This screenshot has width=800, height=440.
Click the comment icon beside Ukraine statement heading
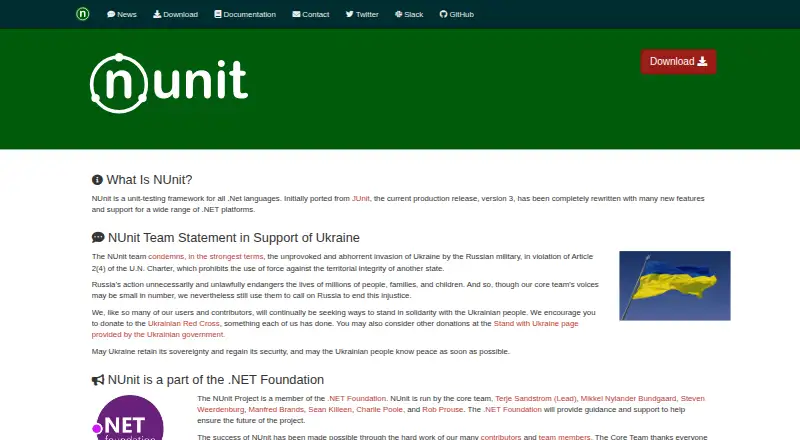98,237
